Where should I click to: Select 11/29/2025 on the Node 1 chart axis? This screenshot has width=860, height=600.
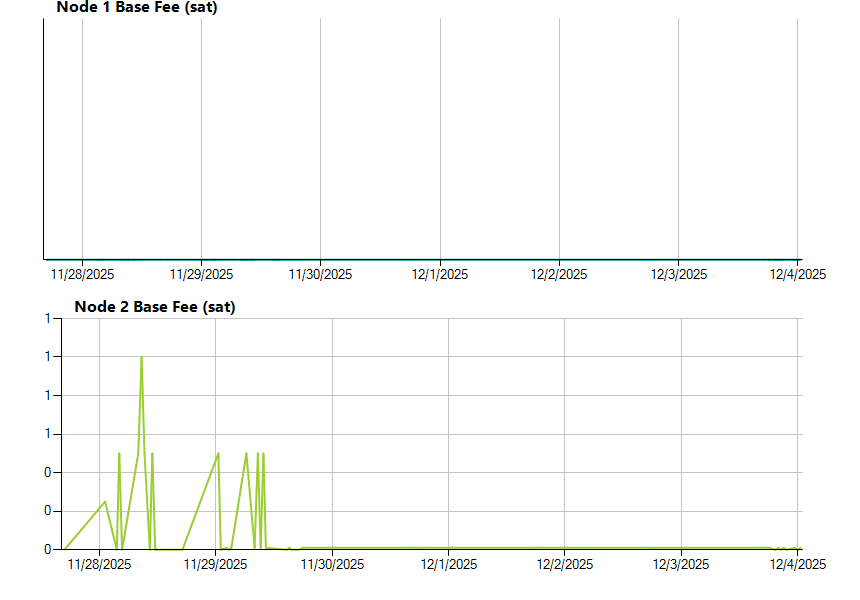[201, 274]
